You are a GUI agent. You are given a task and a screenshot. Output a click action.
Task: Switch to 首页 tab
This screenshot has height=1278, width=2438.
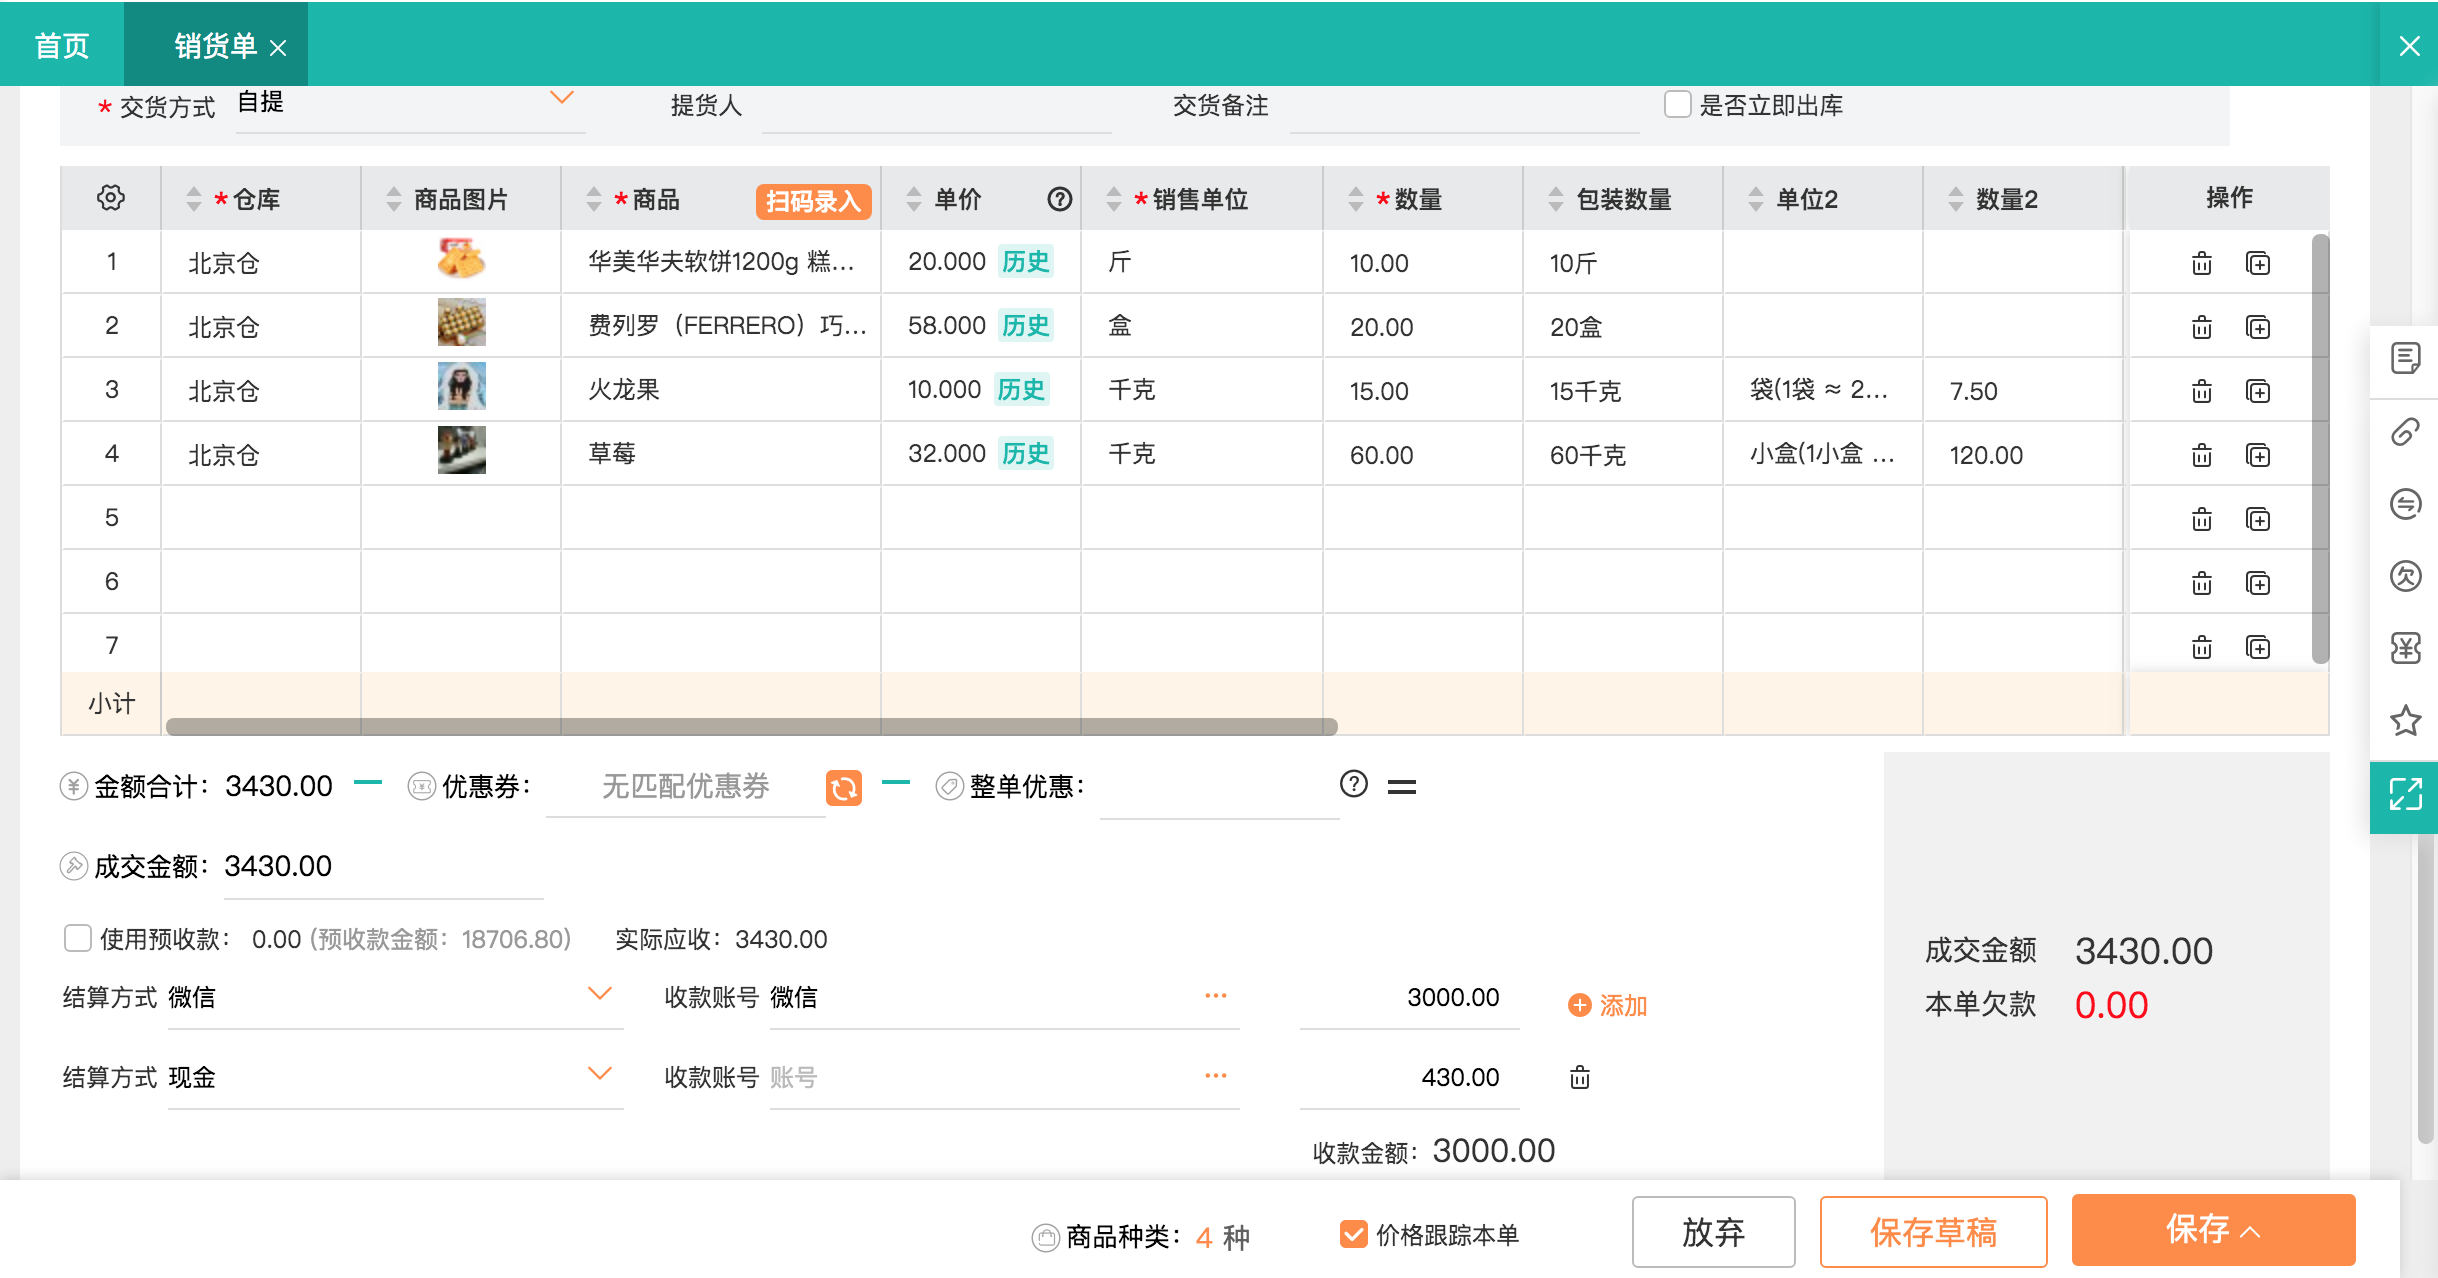pos(66,45)
